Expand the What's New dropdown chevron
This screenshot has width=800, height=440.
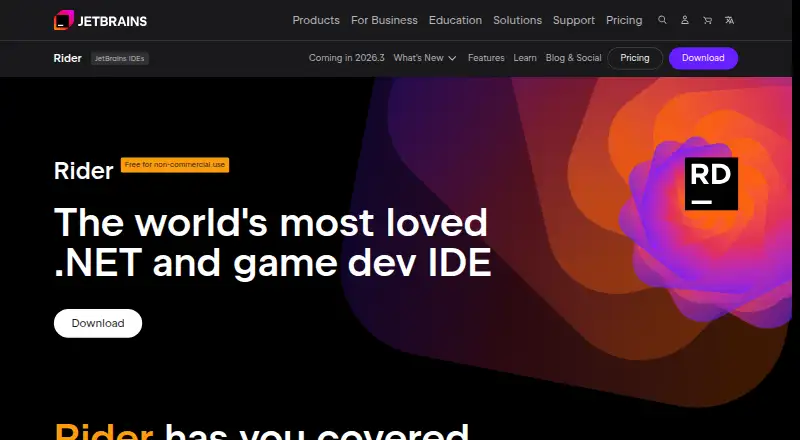tap(452, 58)
